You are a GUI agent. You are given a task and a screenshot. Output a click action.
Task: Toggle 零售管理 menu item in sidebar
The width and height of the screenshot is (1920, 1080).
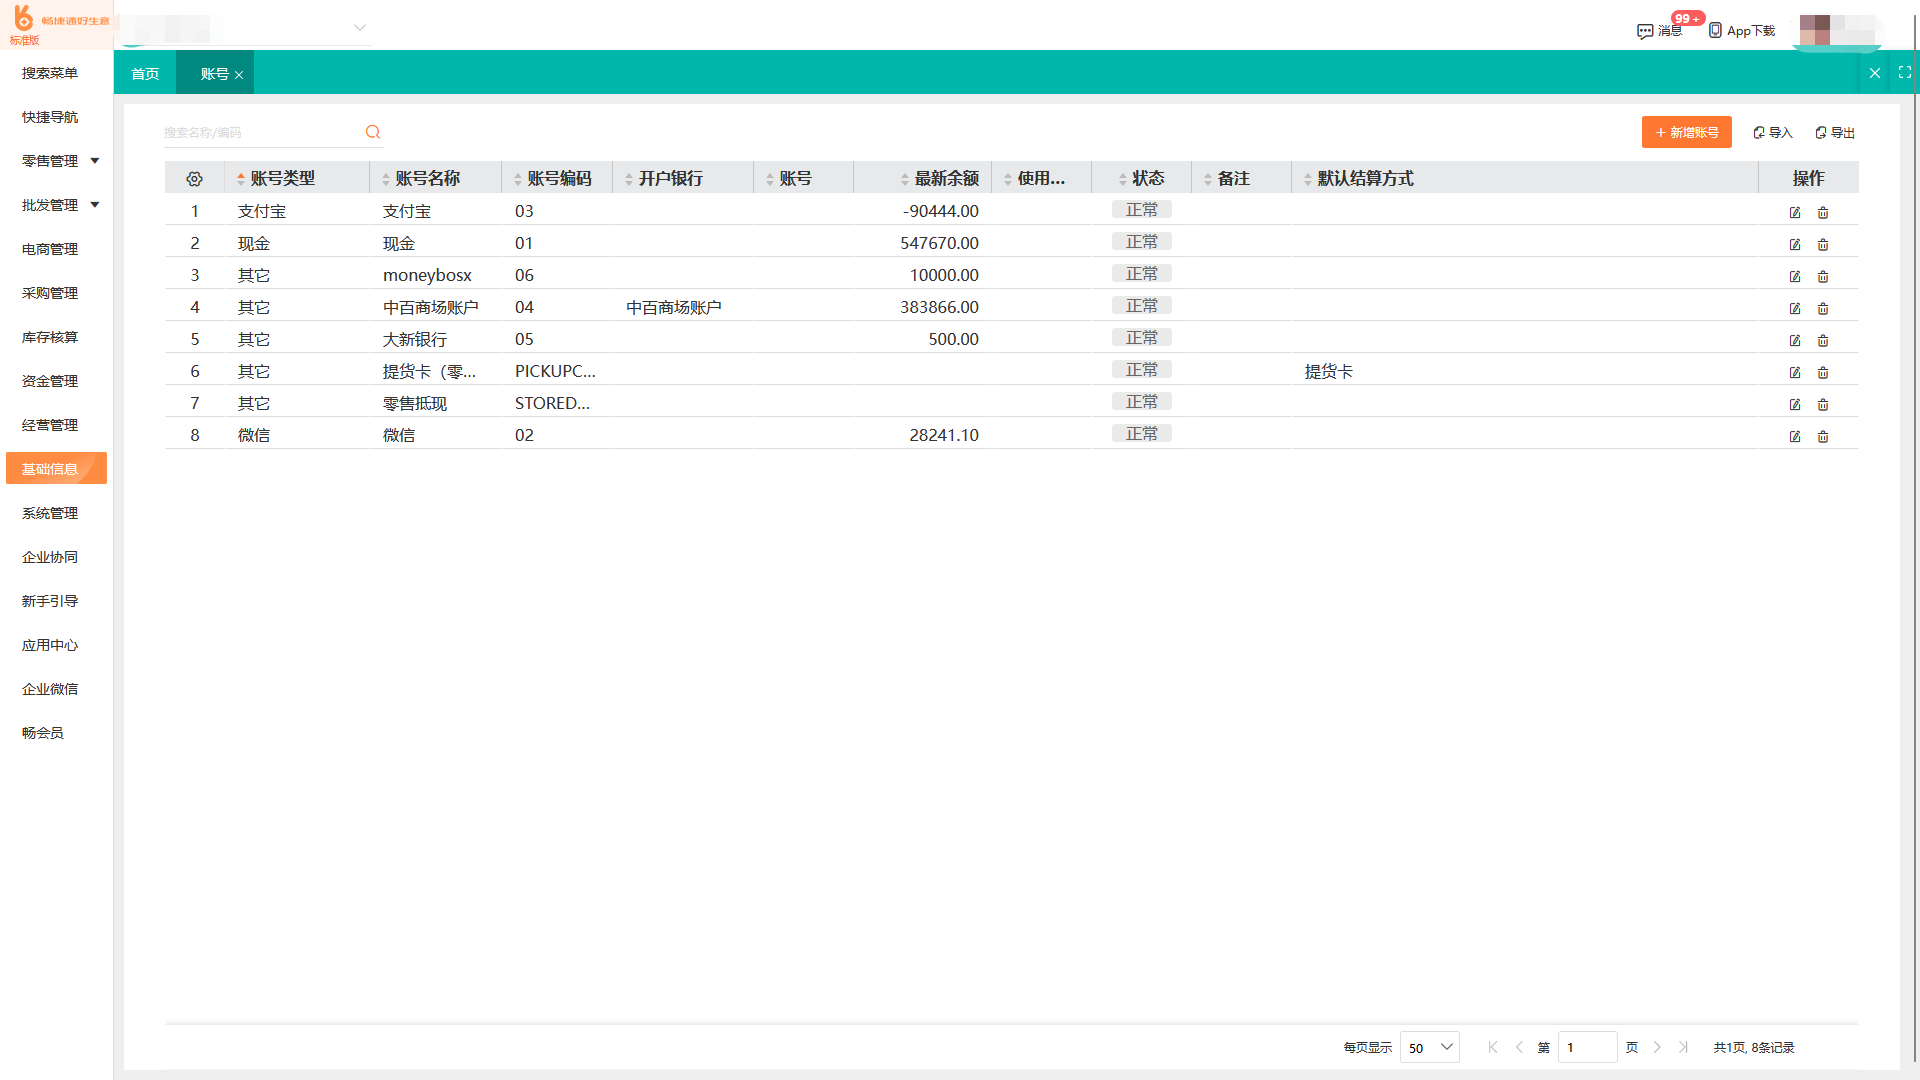click(x=58, y=161)
